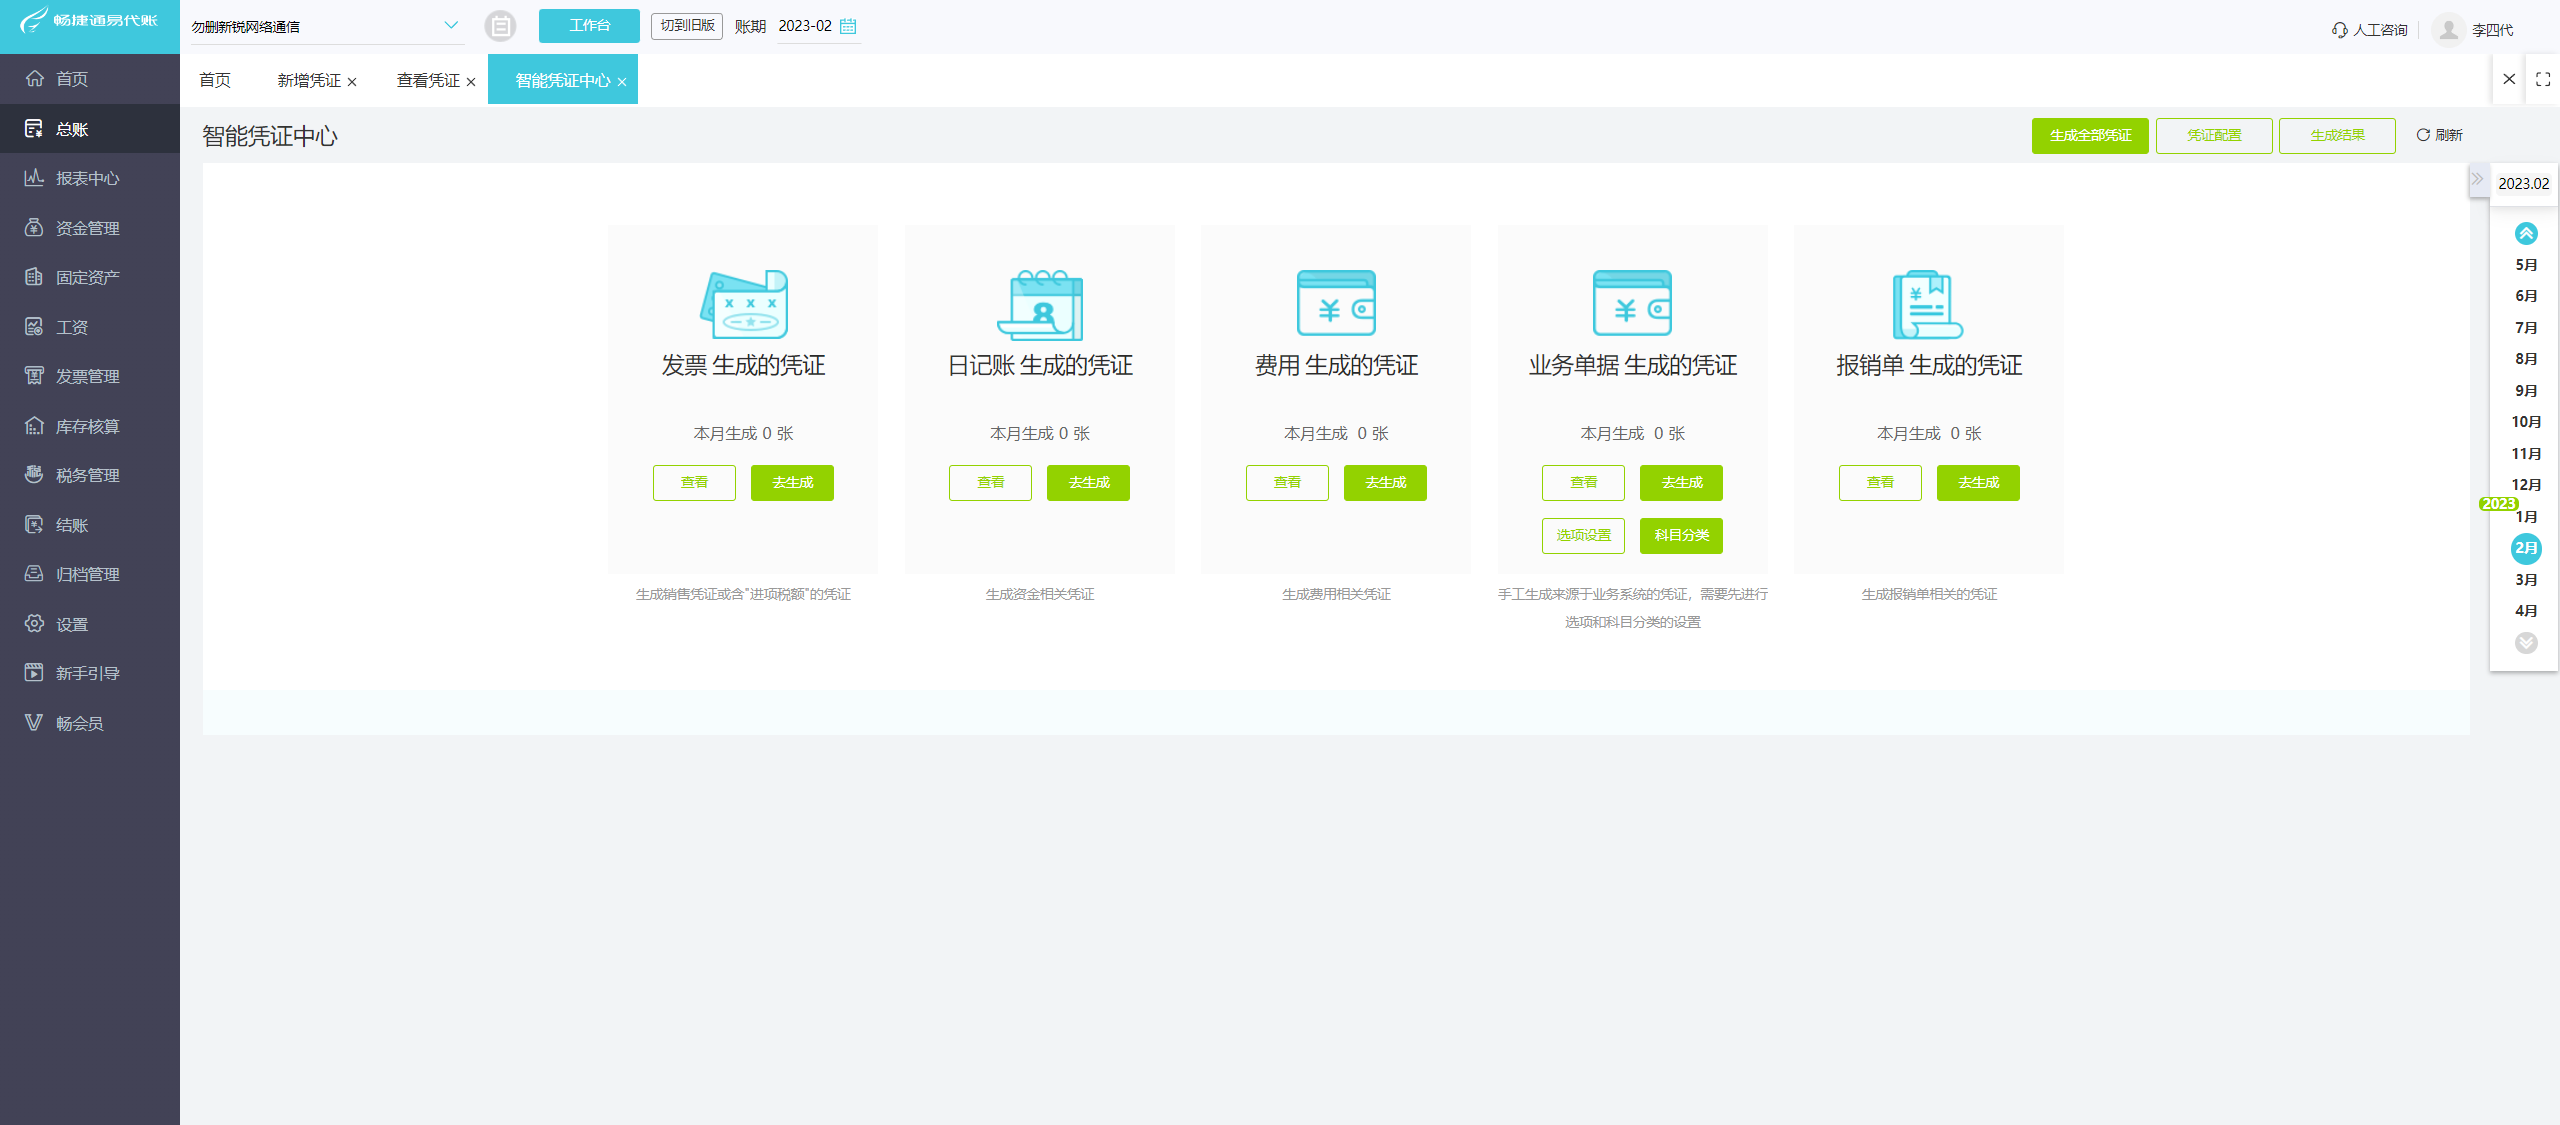2560x1125 pixels.
Task: Click 业务单据 选项设置 button
Action: pos(1582,534)
